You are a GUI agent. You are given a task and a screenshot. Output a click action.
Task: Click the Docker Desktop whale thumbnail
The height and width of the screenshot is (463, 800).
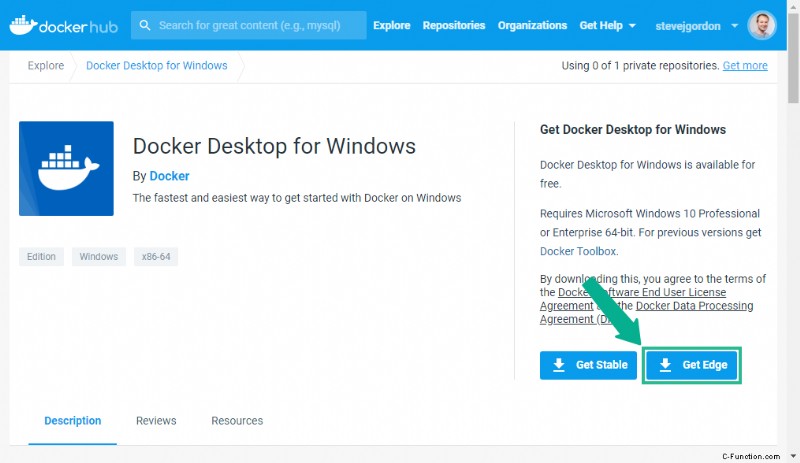(66, 168)
